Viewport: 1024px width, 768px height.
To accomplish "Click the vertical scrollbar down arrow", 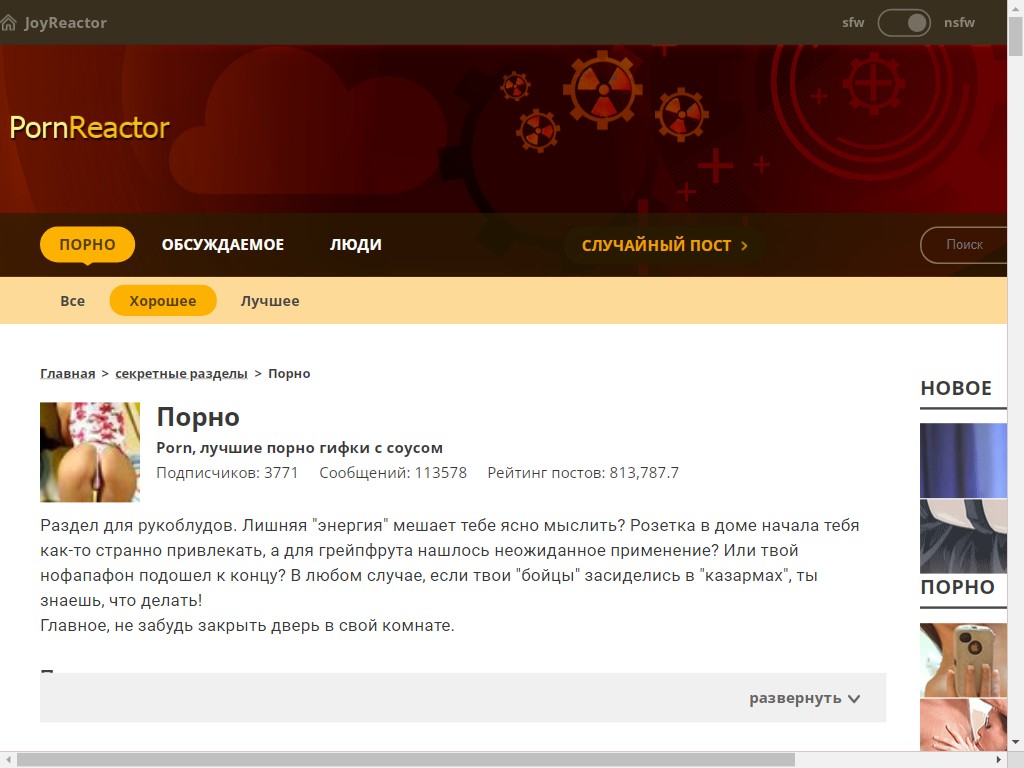I will tap(1015, 741).
